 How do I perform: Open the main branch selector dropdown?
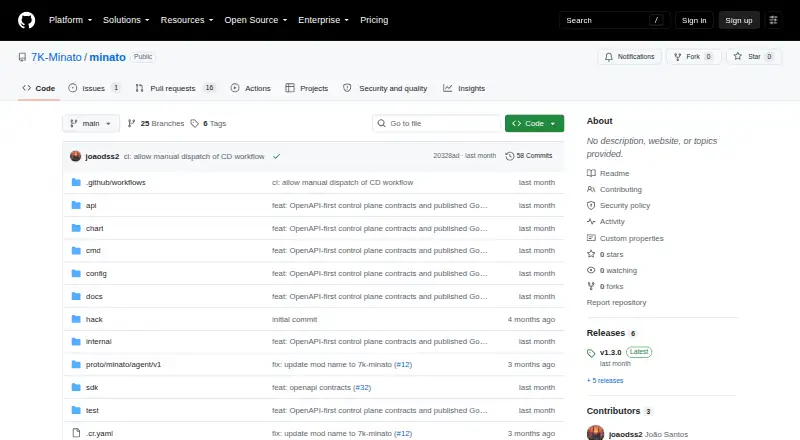pyautogui.click(x=91, y=124)
